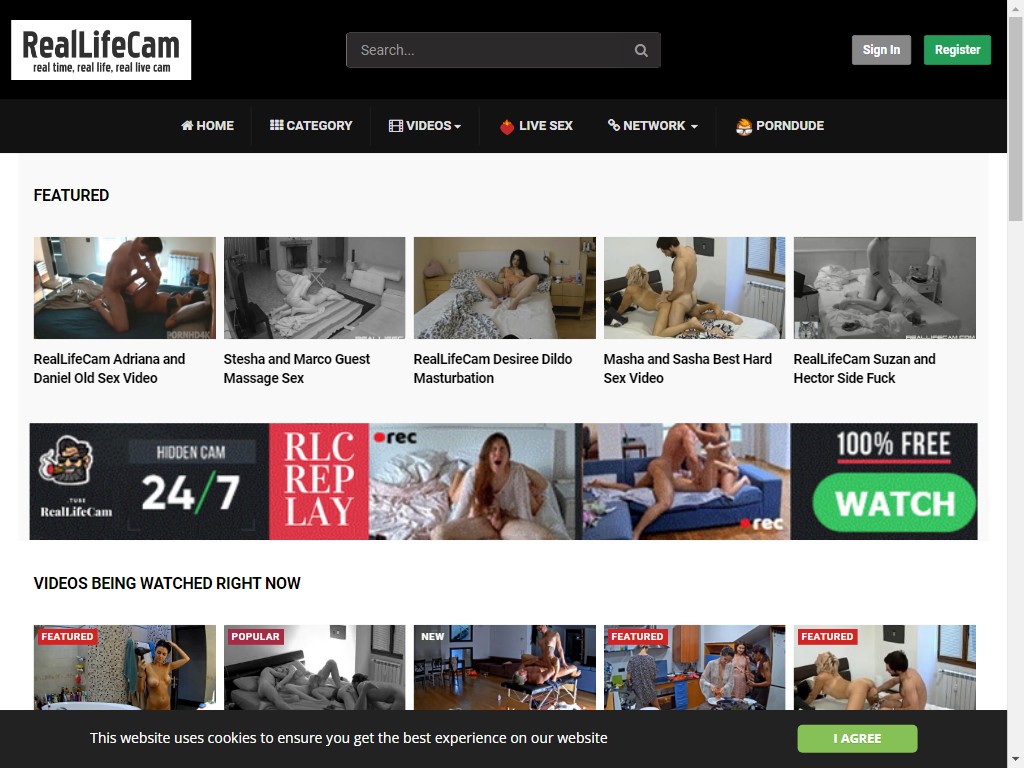Click the red flame icon in the navigation bar
Screen dimensions: 1024x768
click(507, 127)
